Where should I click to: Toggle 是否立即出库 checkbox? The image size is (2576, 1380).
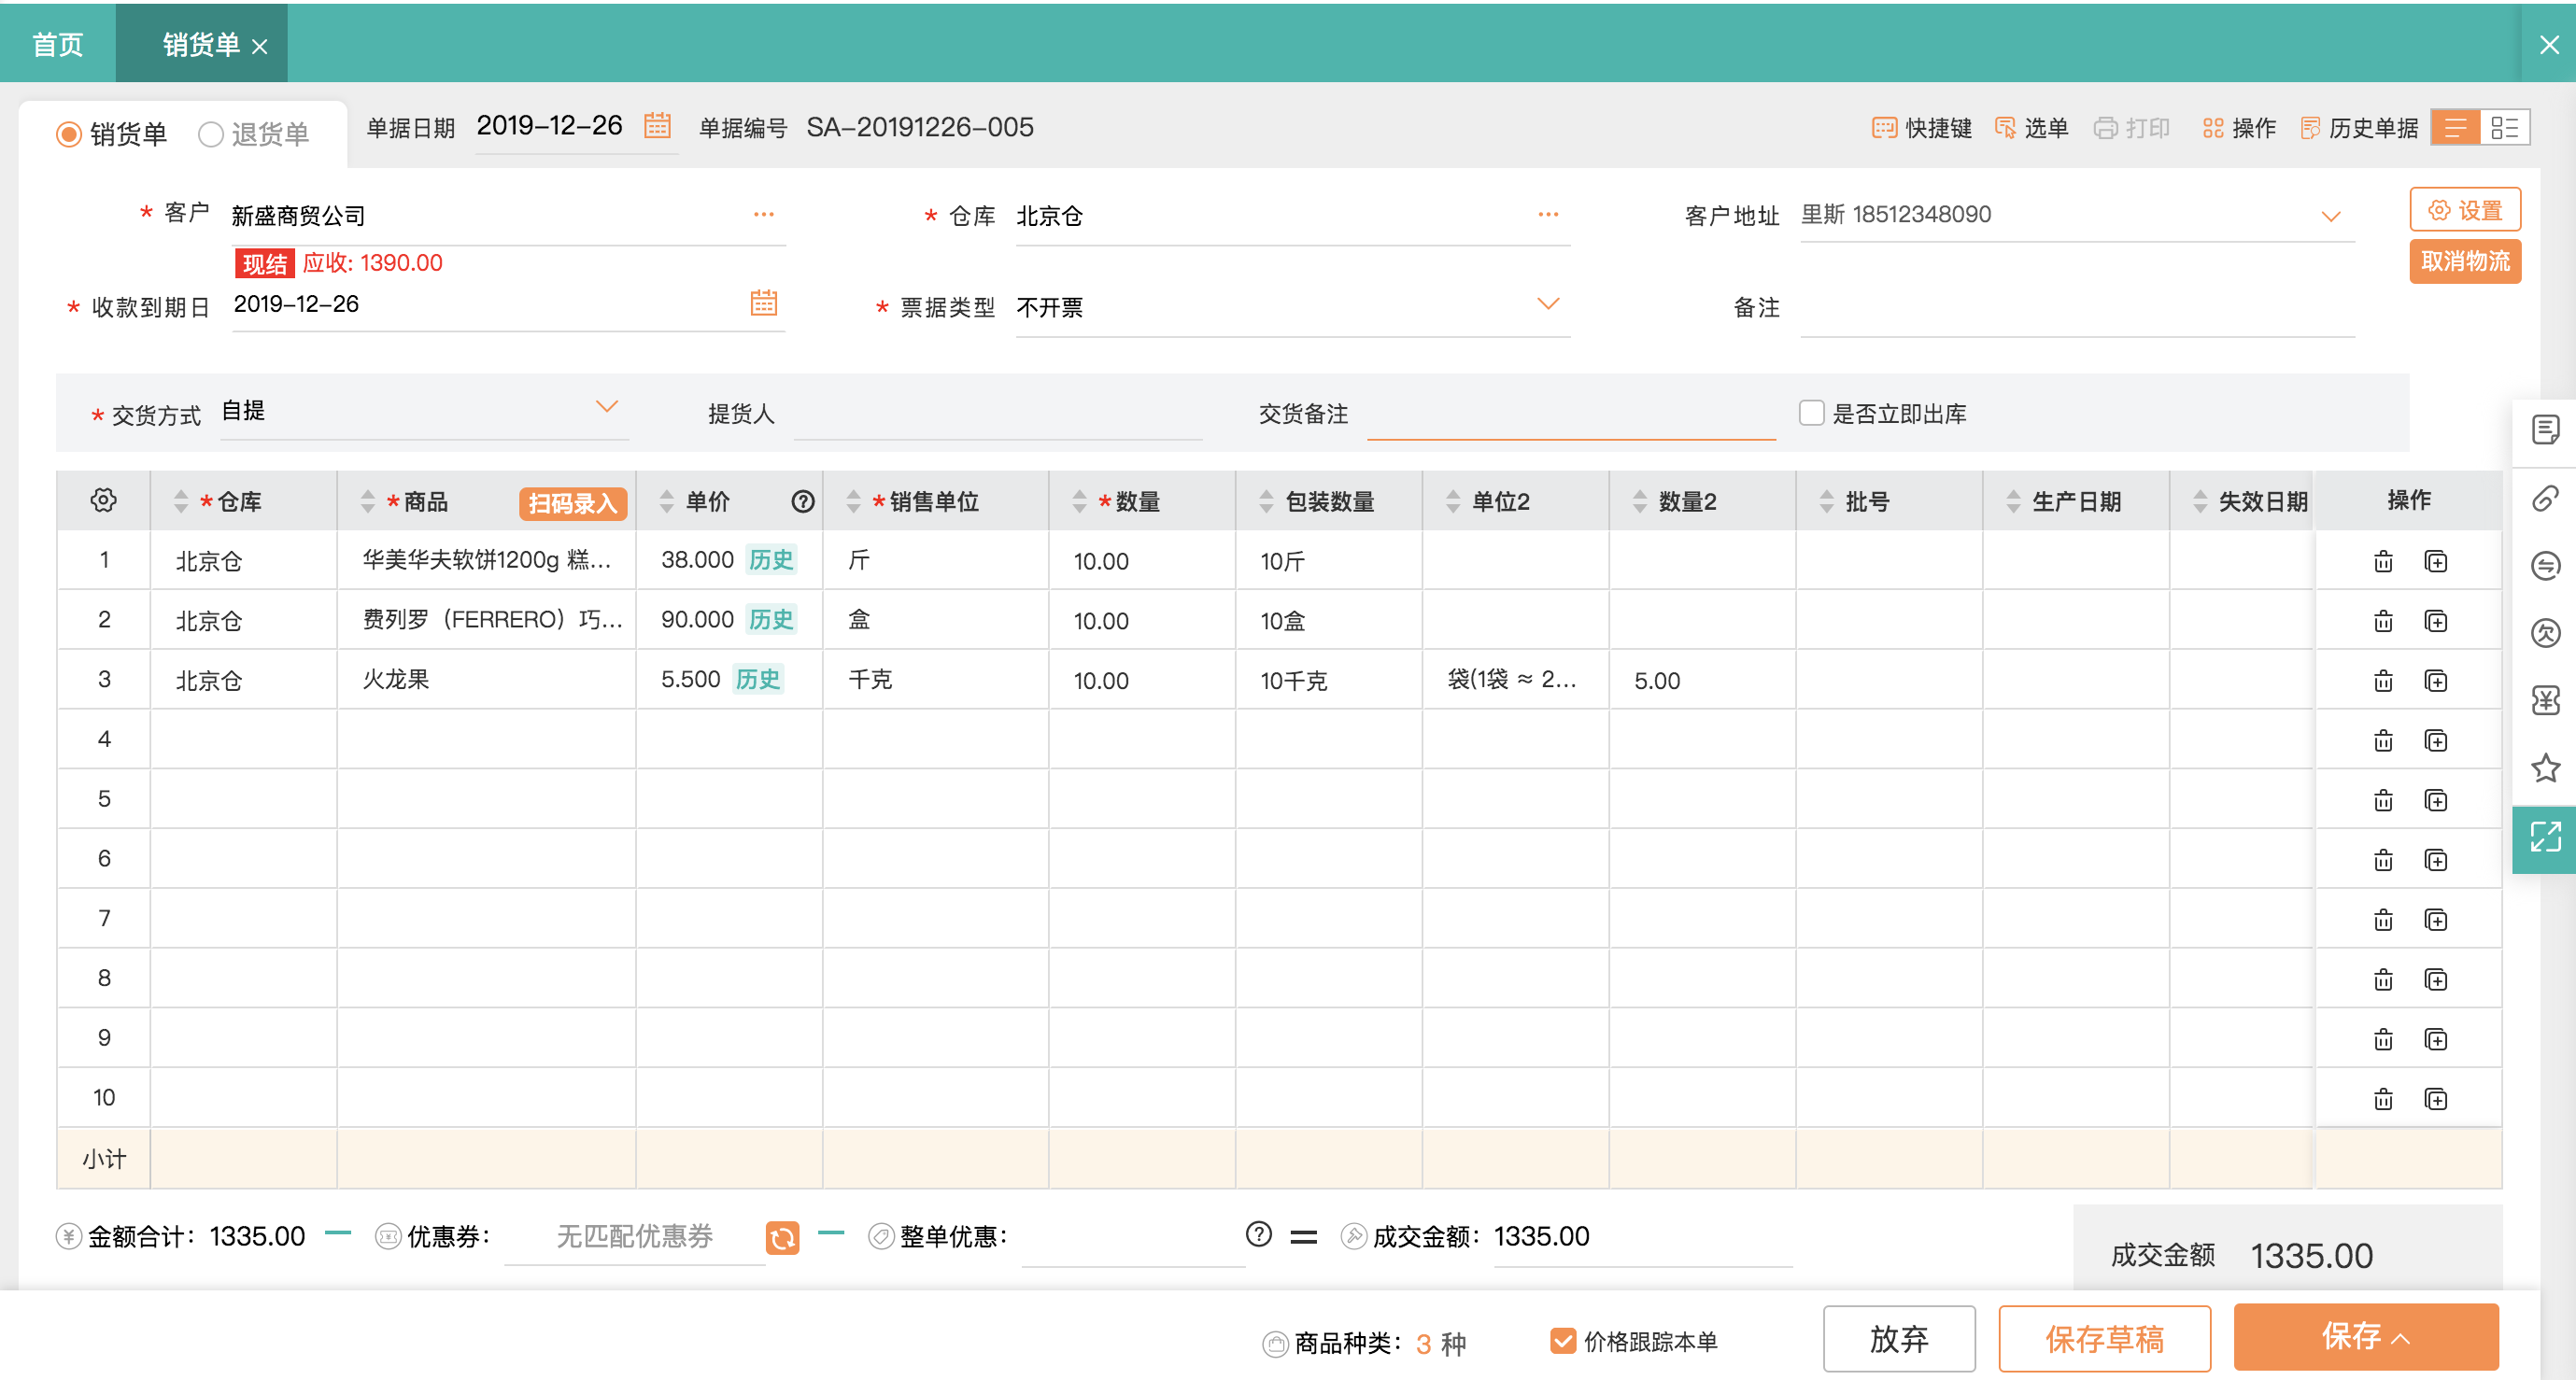[x=1811, y=414]
